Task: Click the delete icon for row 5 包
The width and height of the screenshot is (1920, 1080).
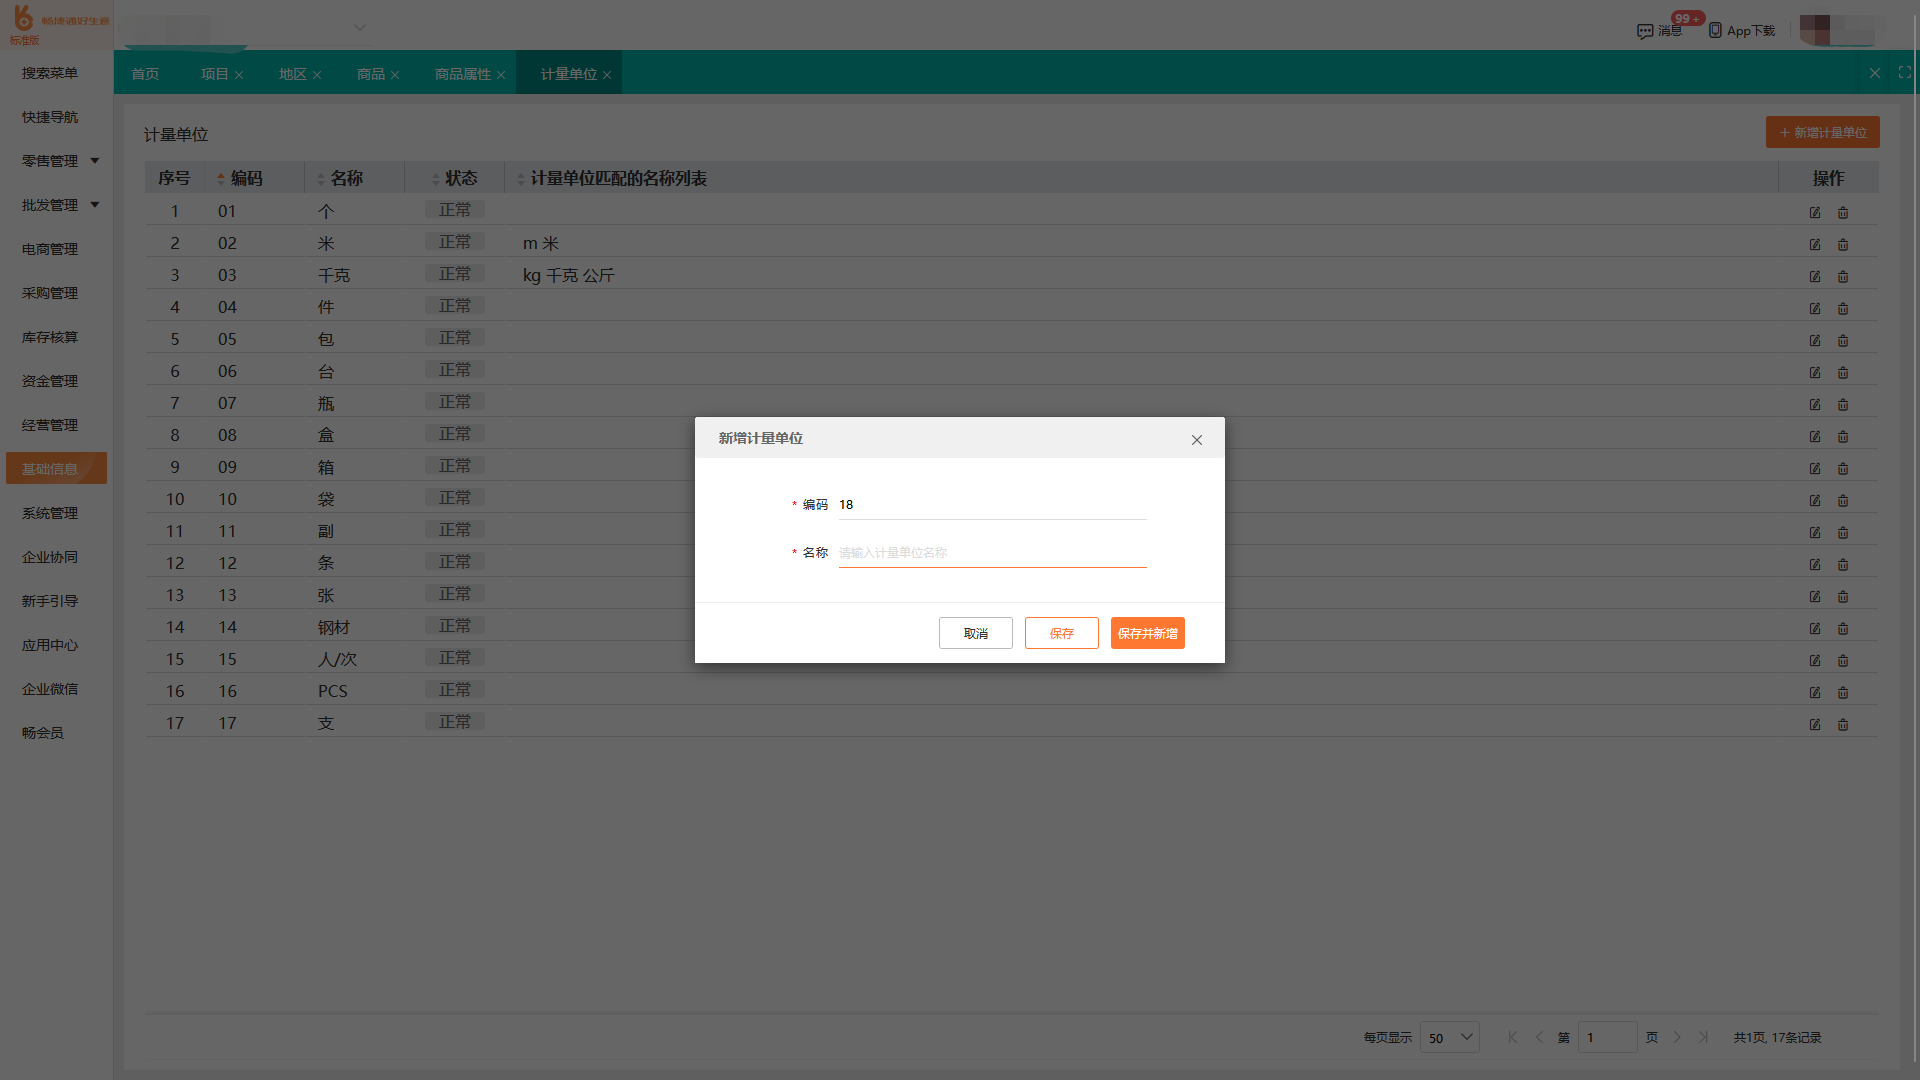Action: click(x=1844, y=340)
